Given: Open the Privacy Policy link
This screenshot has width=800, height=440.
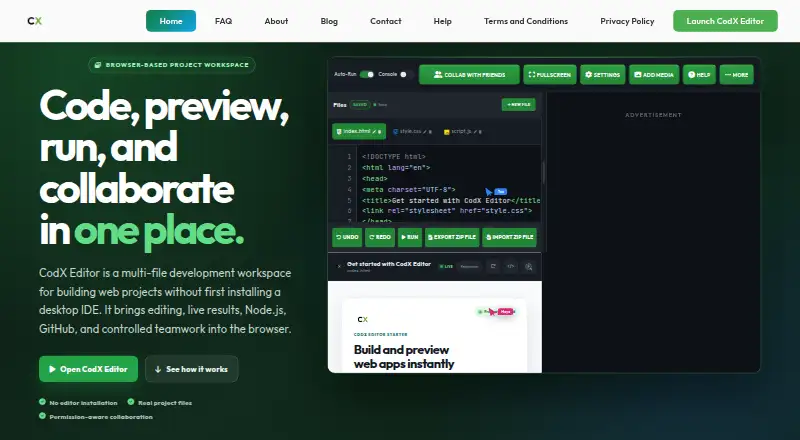Looking at the screenshot, I should 627,21.
